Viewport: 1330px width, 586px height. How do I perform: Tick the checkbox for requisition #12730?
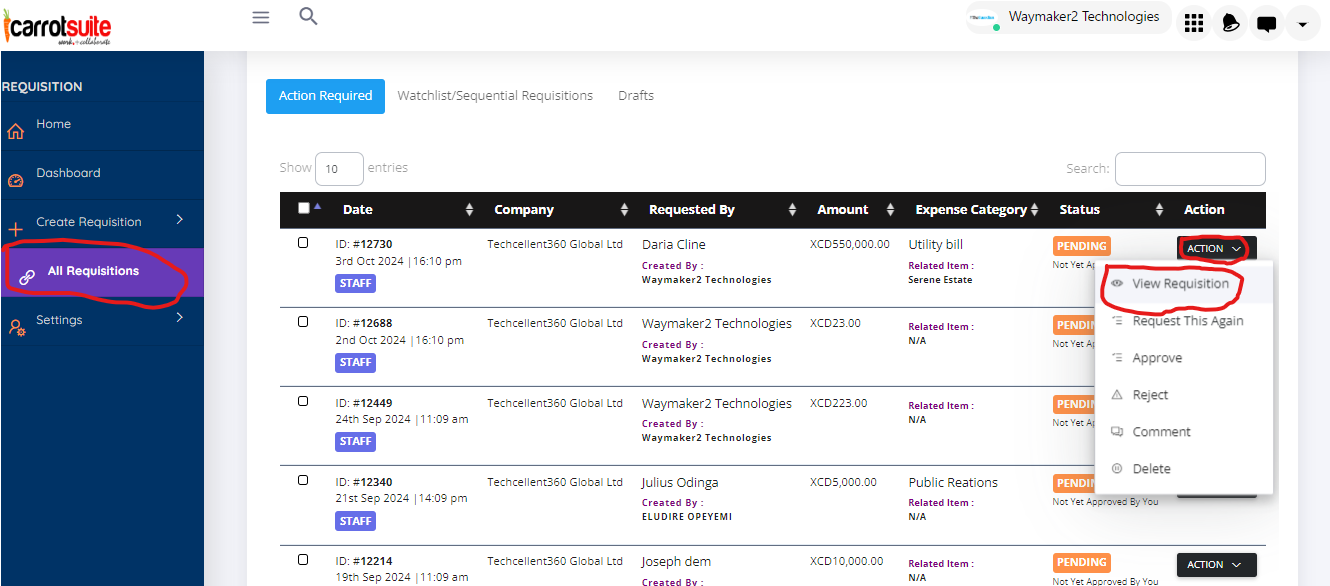303,243
